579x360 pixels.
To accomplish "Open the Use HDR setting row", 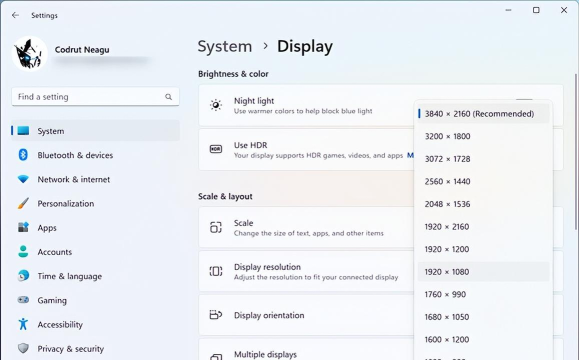I will click(306, 150).
